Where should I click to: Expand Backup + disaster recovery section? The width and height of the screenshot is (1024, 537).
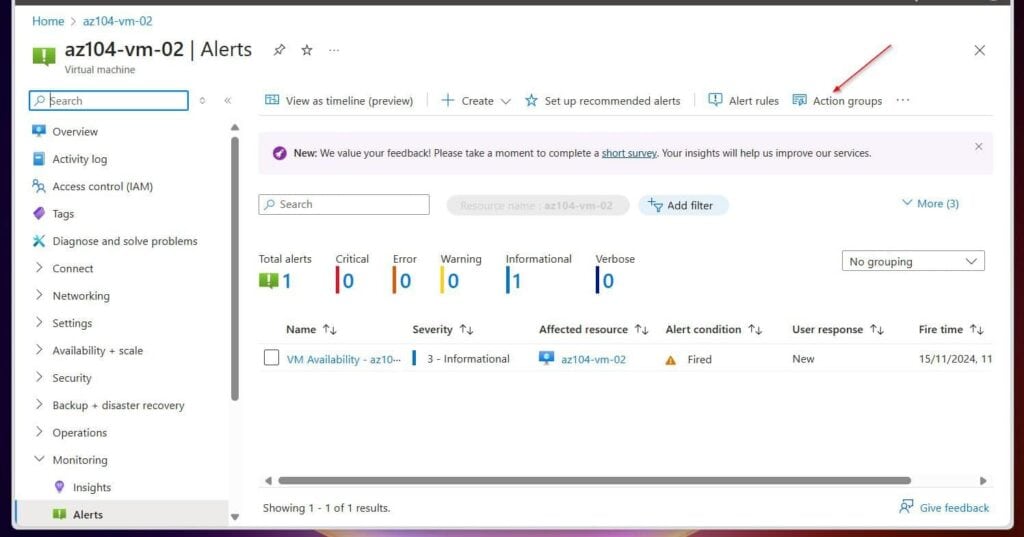[39, 405]
